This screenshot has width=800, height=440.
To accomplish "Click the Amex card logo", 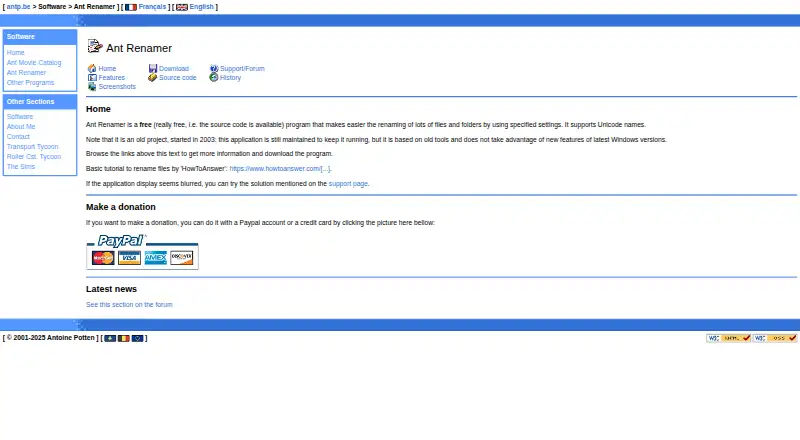I will point(156,258).
